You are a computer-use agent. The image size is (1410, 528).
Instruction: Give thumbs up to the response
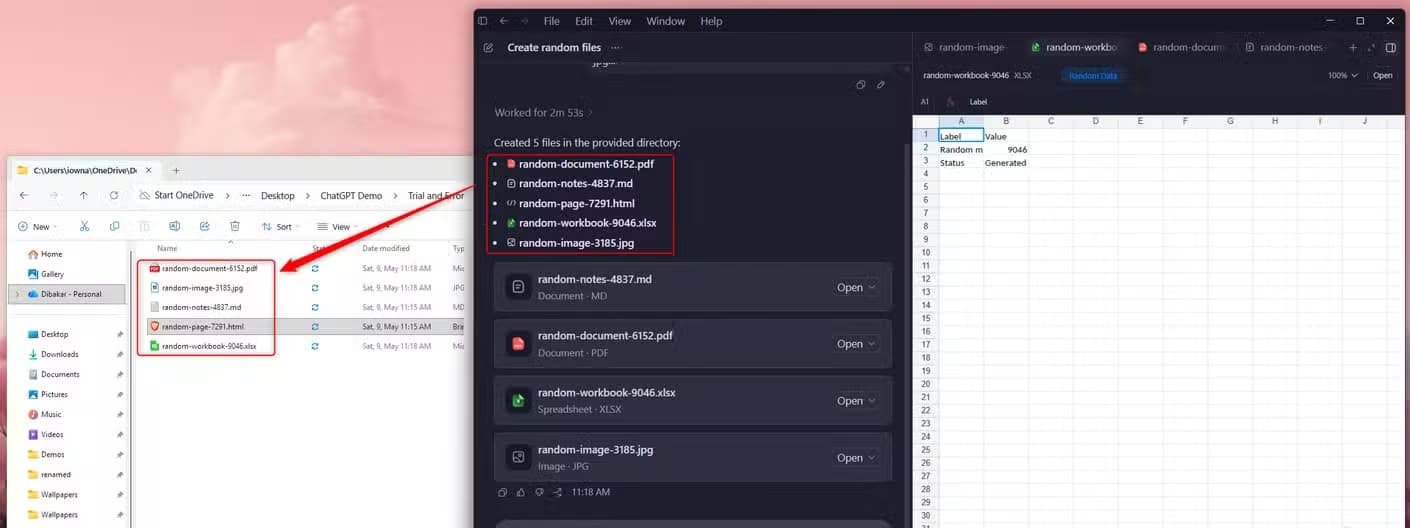(x=520, y=492)
